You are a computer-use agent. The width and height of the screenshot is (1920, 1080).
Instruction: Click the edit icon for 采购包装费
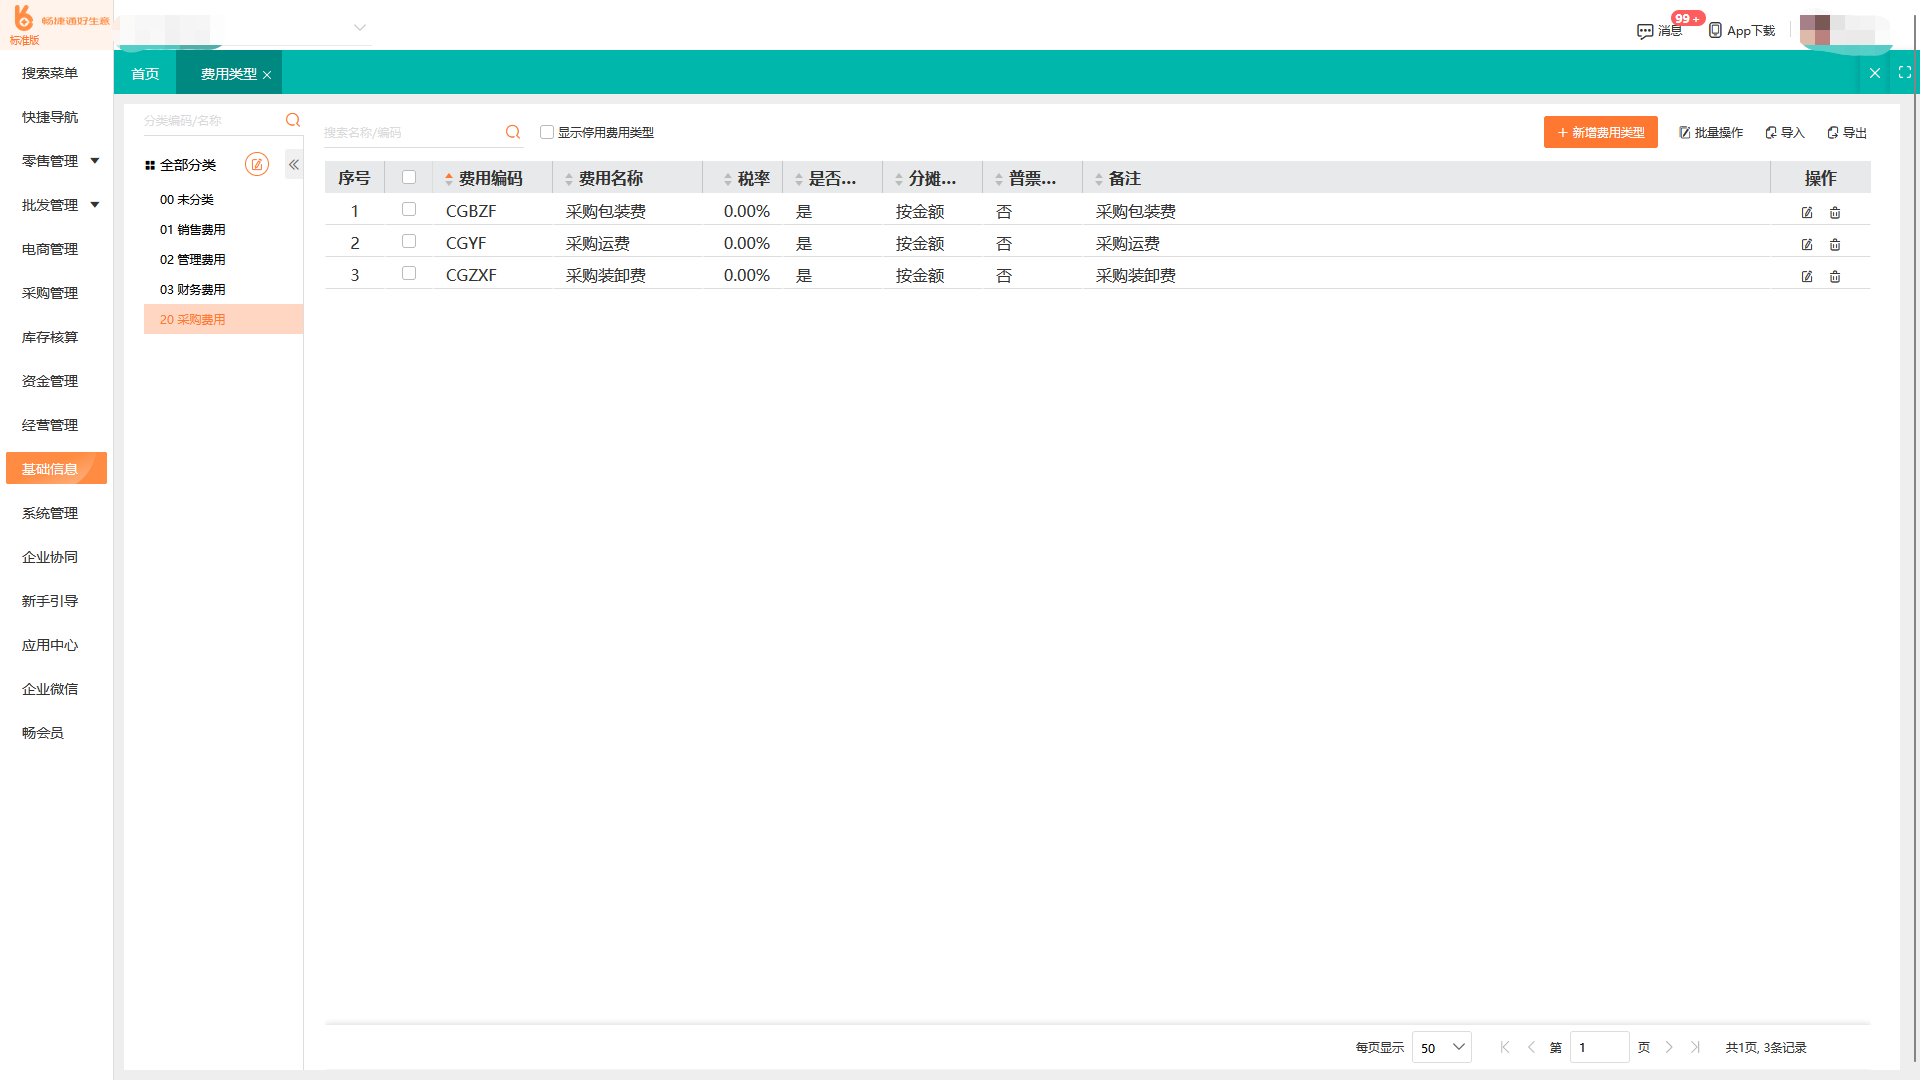(x=1807, y=211)
